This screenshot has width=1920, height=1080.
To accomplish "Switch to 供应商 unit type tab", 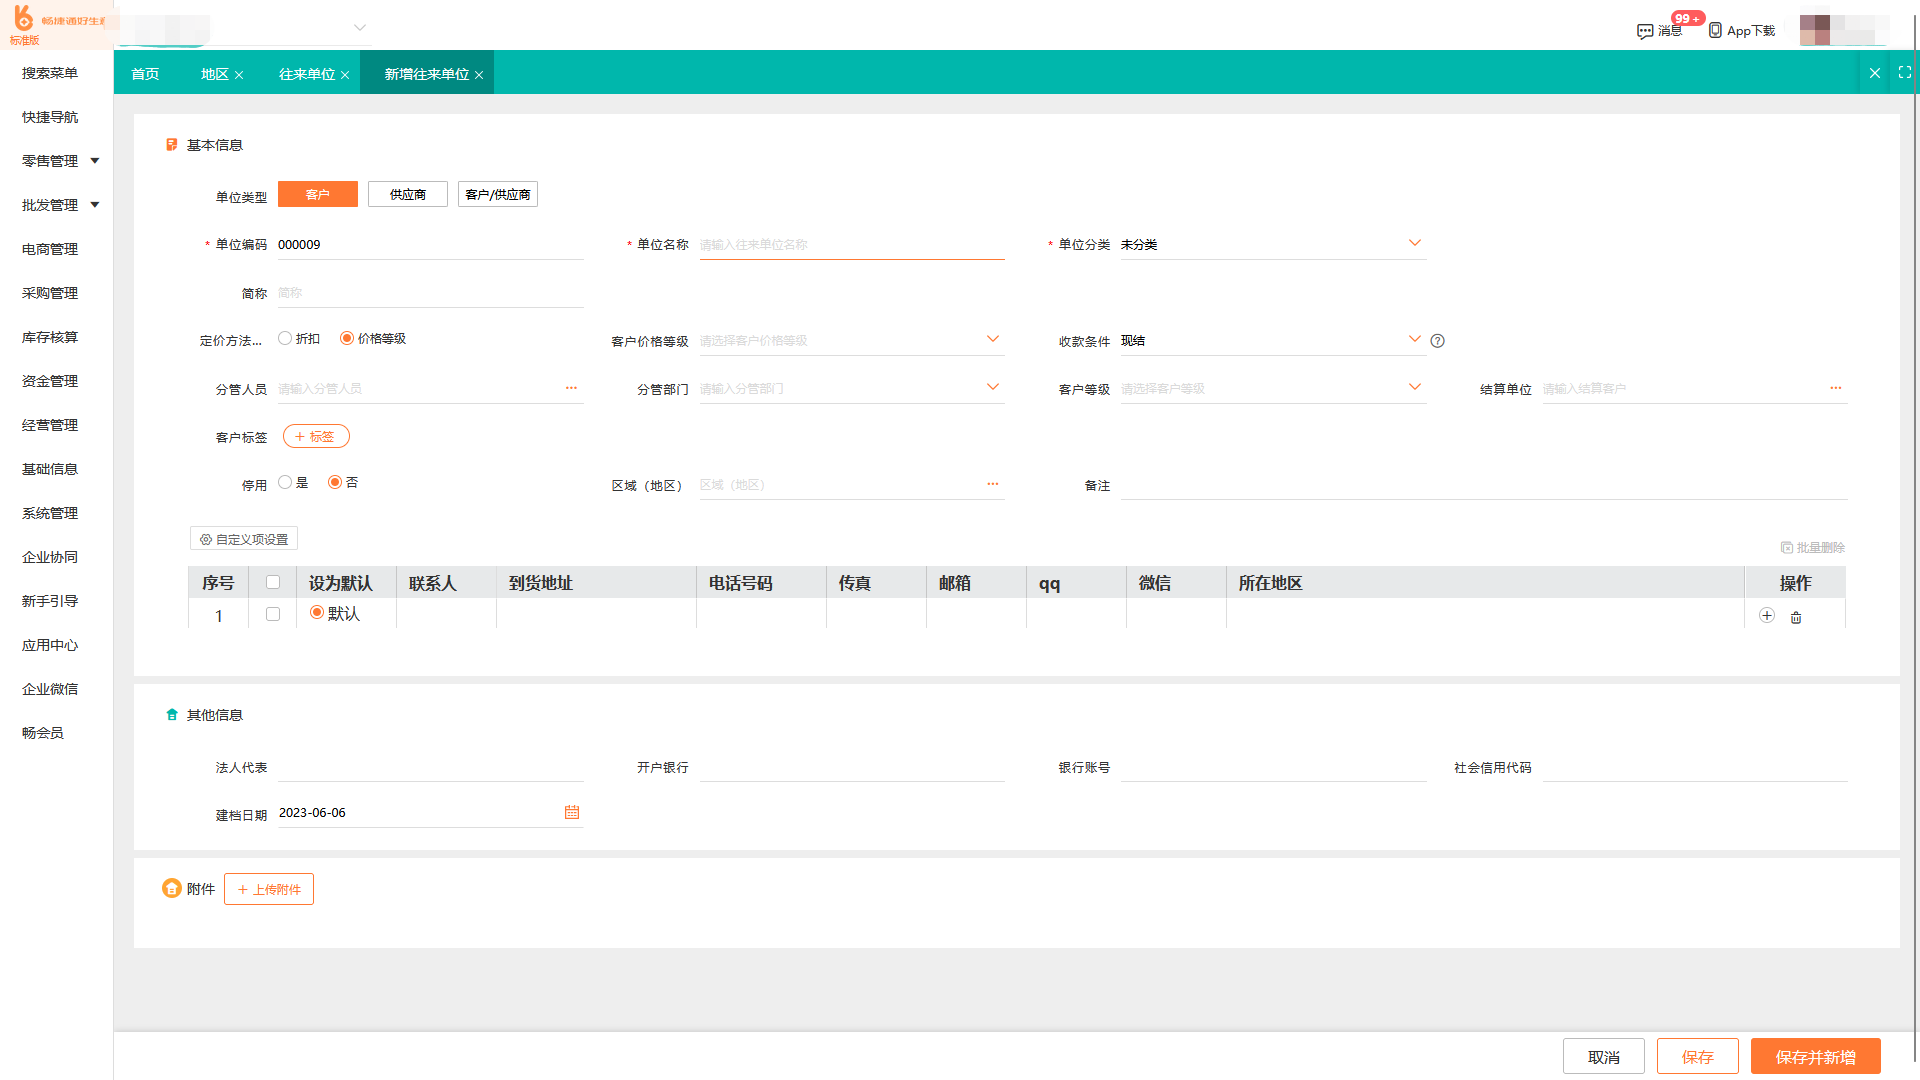I will [405, 194].
